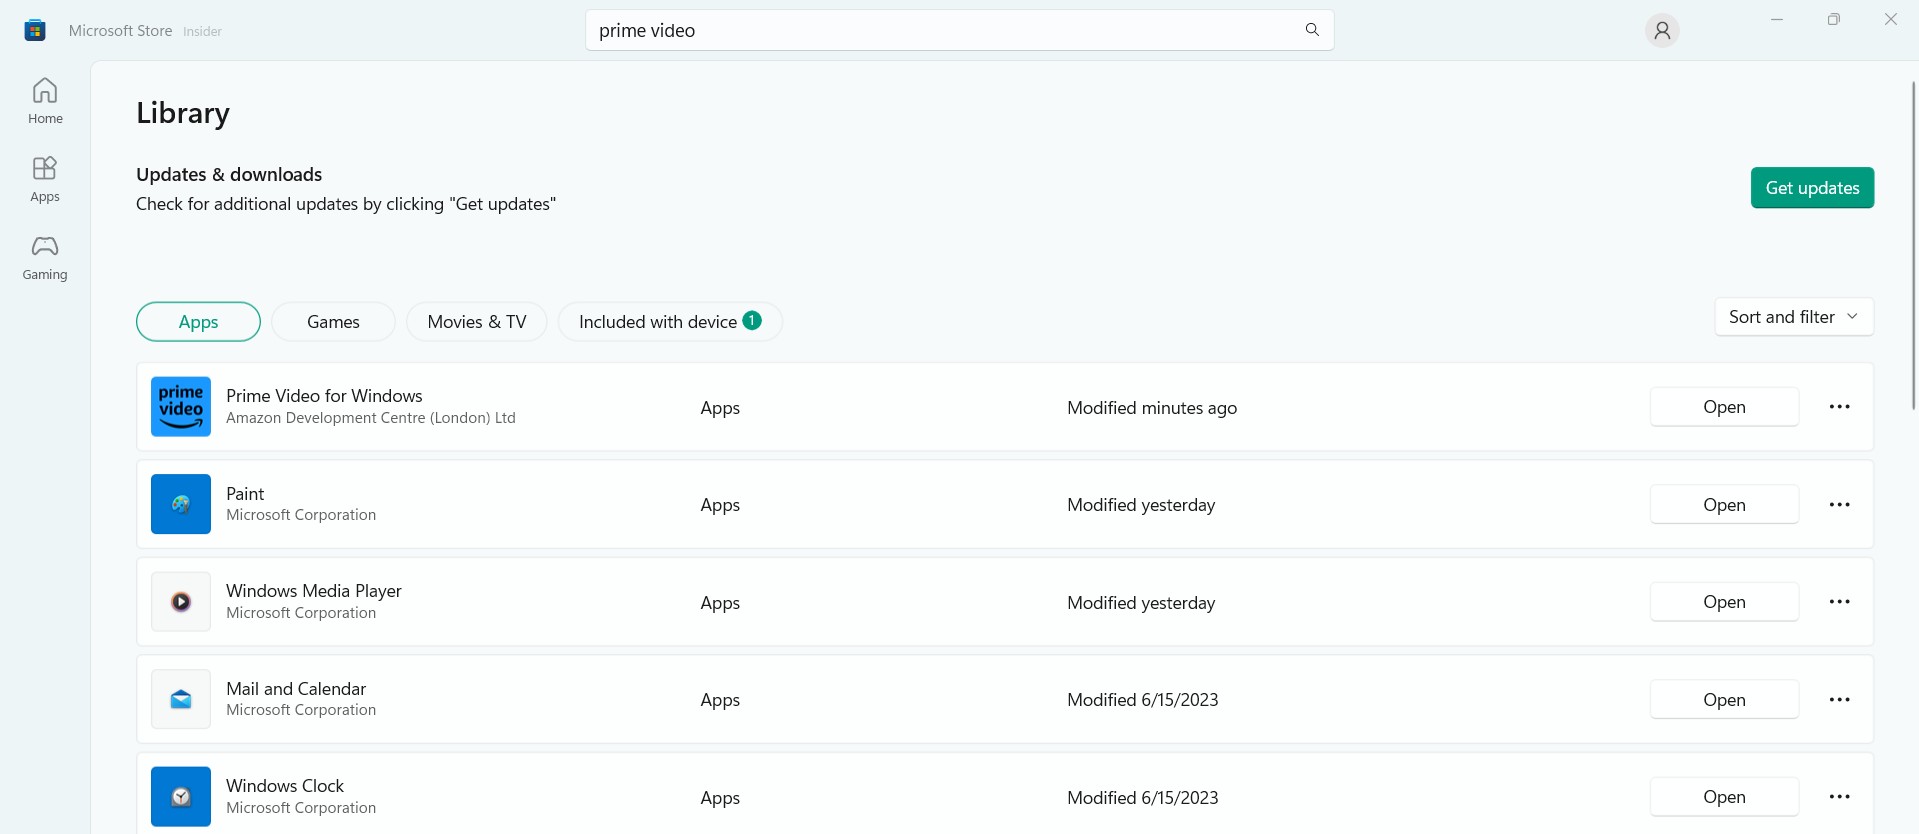Click the Windows Media Player icon
1919x834 pixels.
click(x=181, y=602)
